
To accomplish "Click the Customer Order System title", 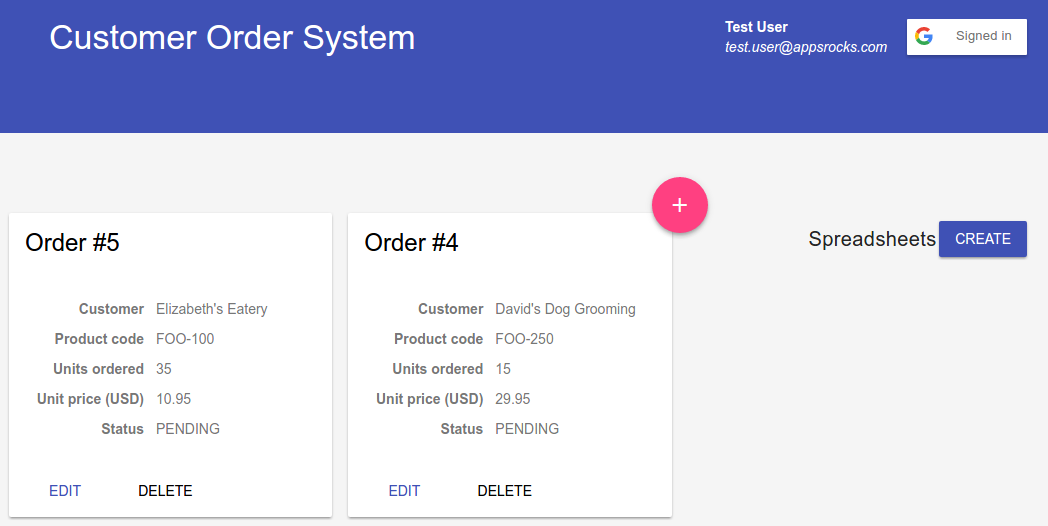I will tap(232, 38).
